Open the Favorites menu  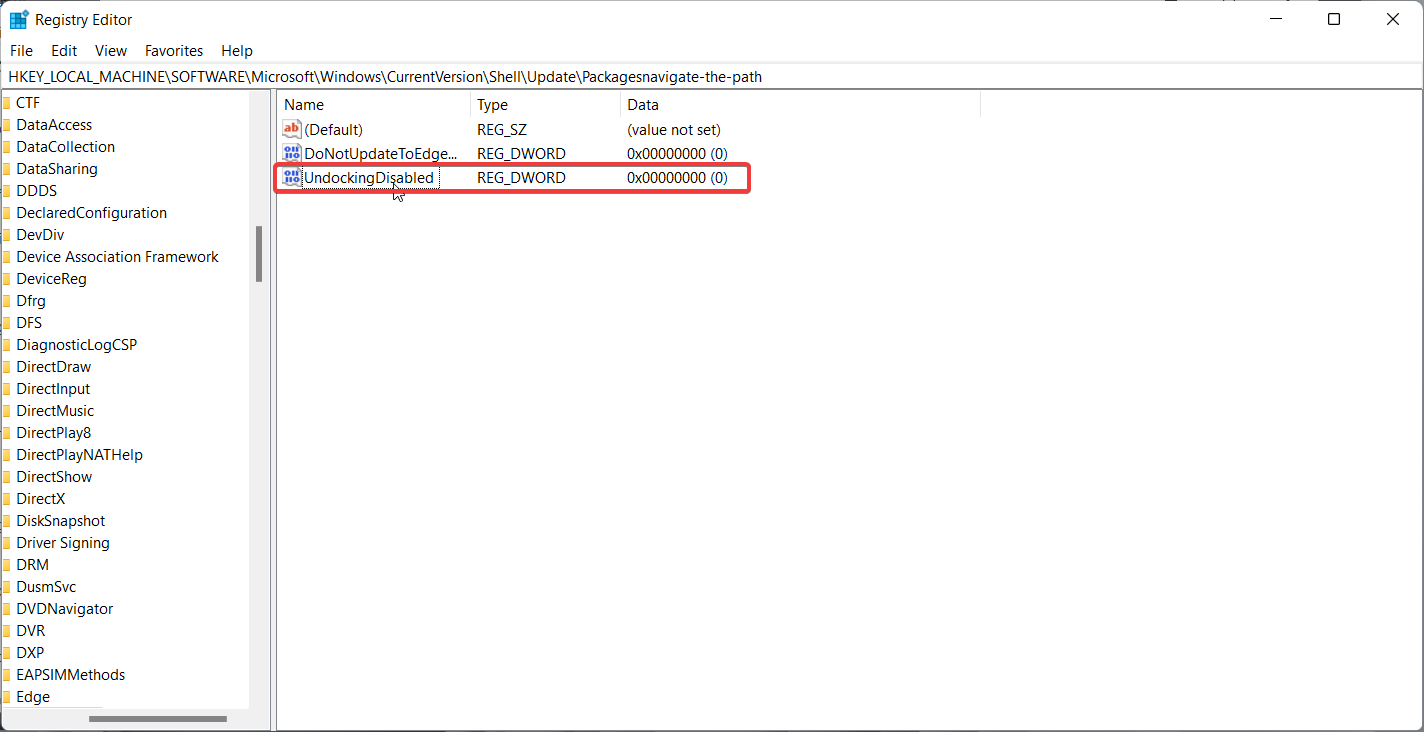[173, 50]
